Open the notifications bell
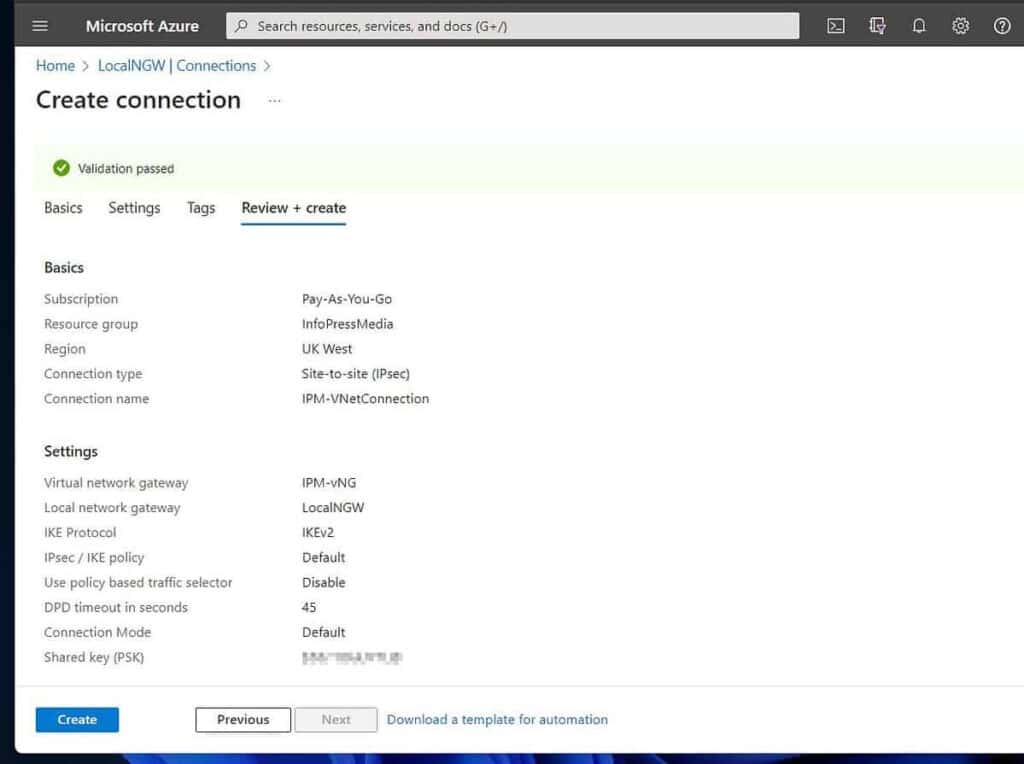 [919, 26]
